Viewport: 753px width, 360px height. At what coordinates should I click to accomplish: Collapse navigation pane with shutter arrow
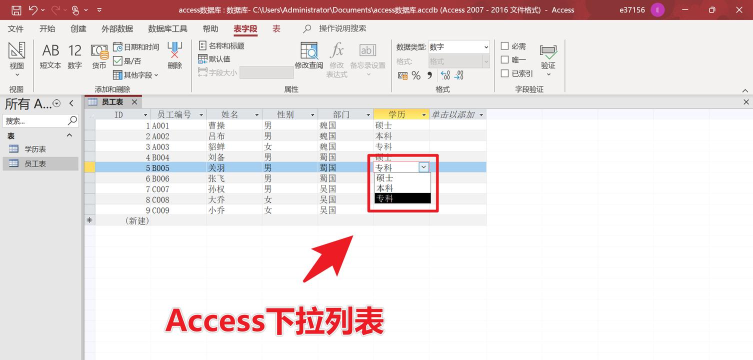coord(71,103)
